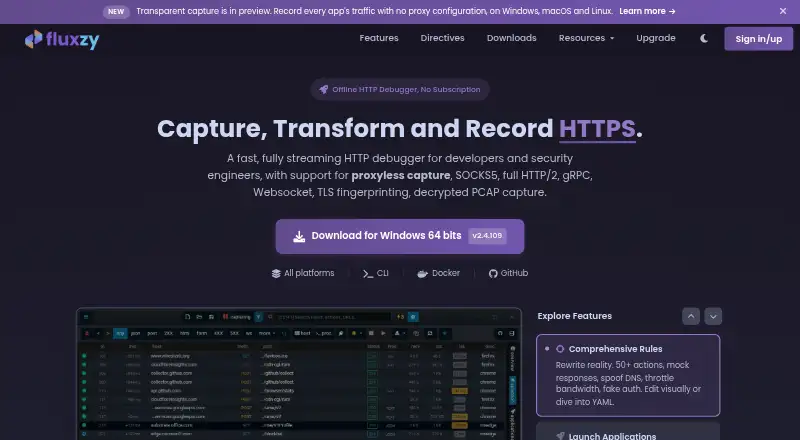Click the Sign in/up button
Image resolution: width=800 pixels, height=440 pixels.
pos(759,39)
